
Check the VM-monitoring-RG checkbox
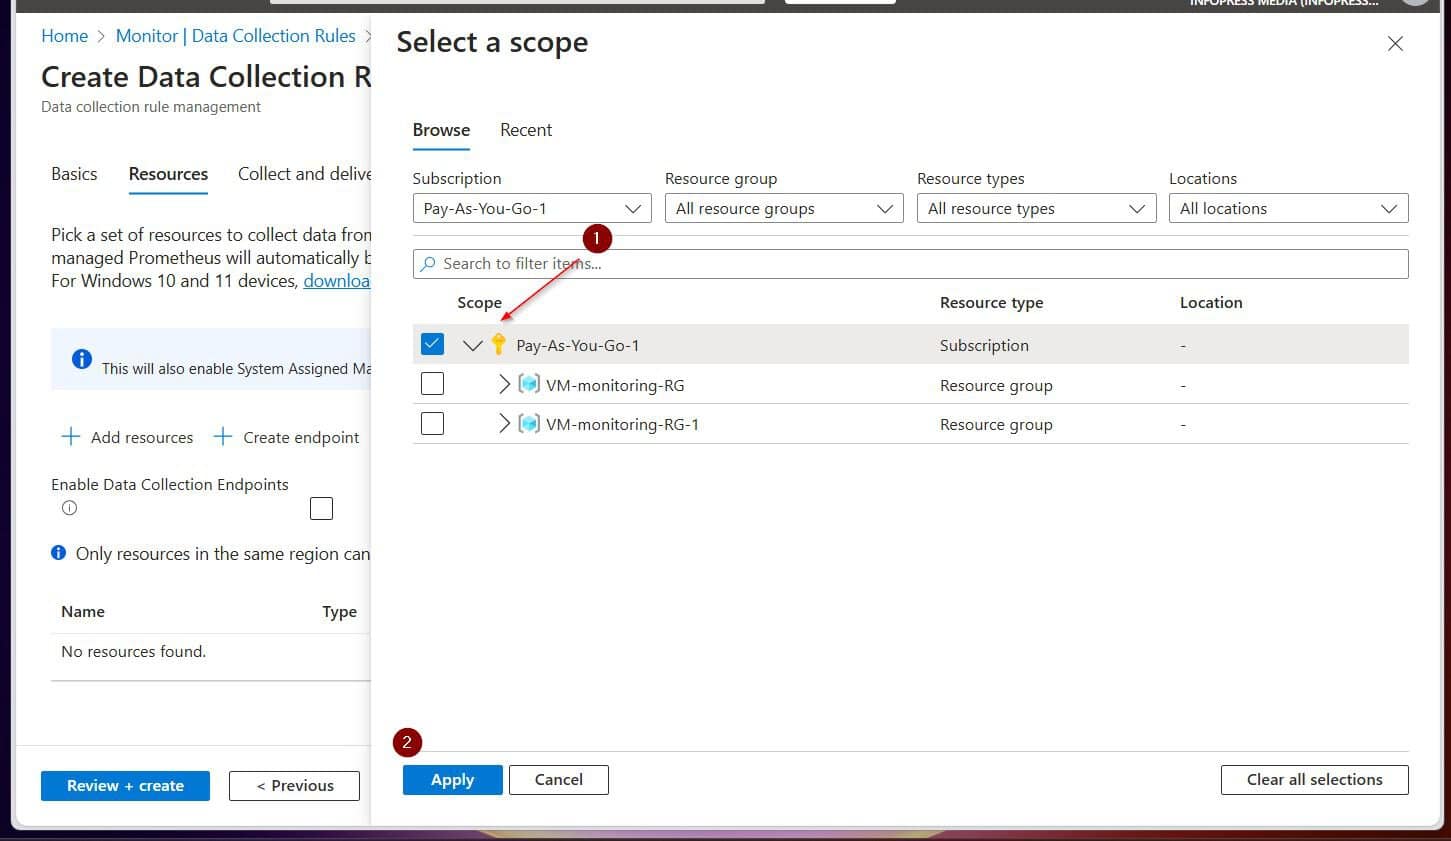coord(432,383)
